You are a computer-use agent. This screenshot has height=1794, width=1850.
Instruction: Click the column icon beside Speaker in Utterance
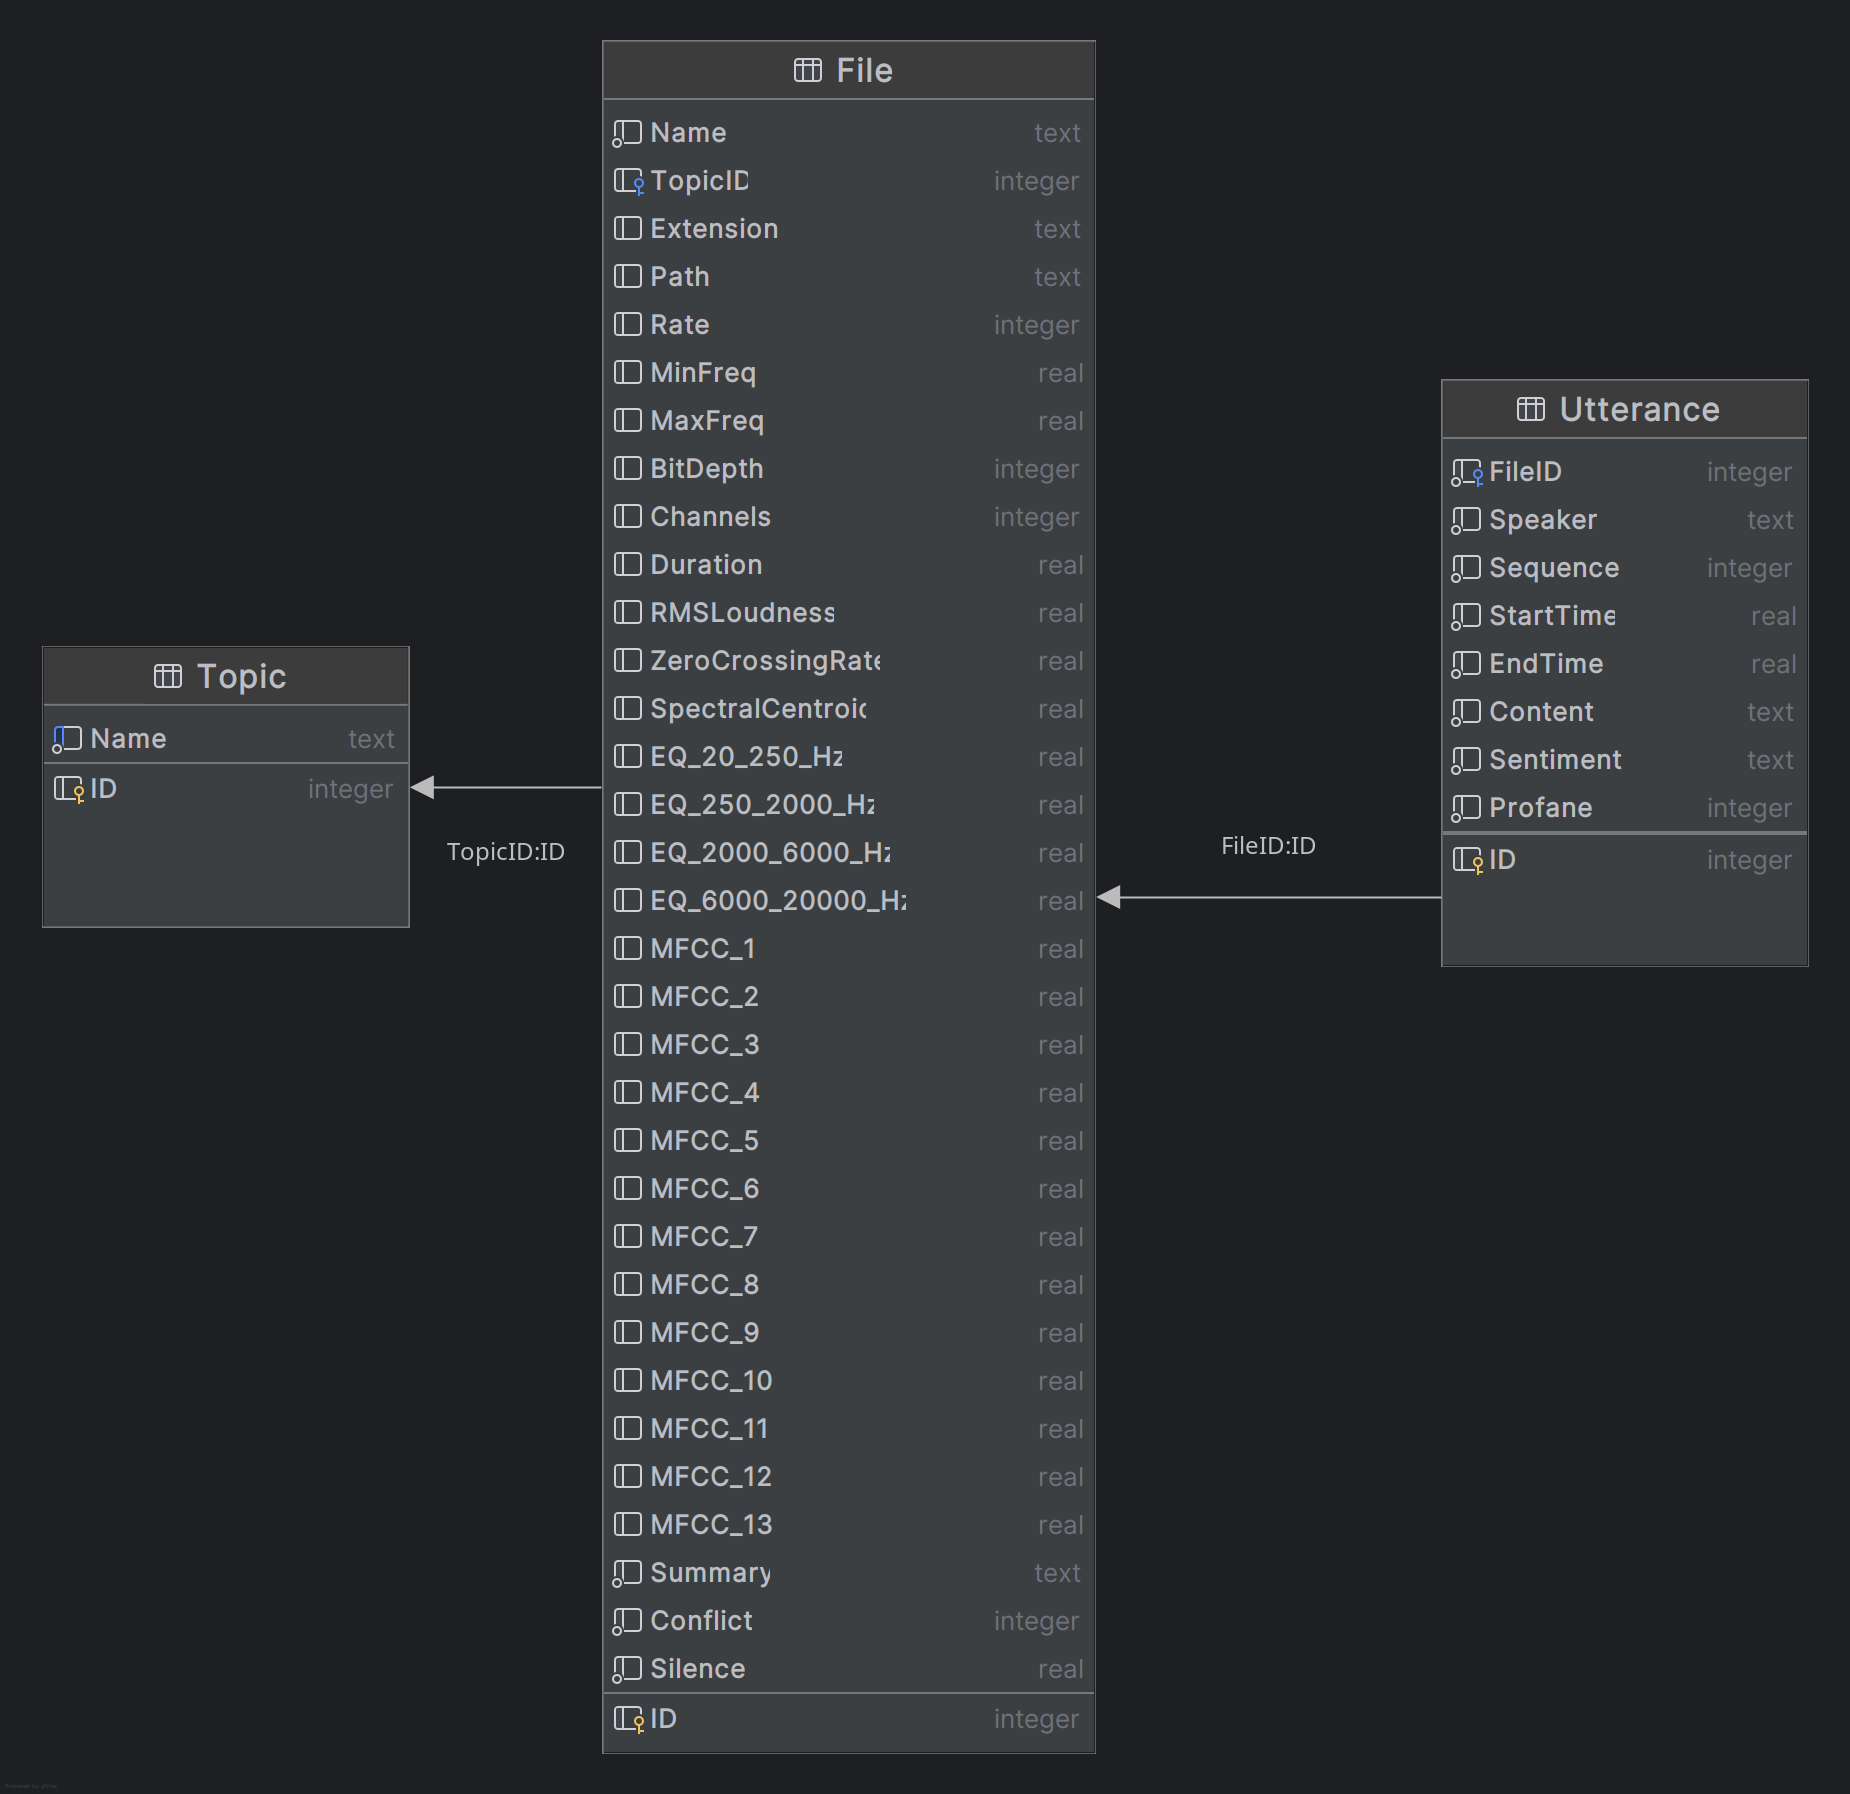click(x=1466, y=520)
